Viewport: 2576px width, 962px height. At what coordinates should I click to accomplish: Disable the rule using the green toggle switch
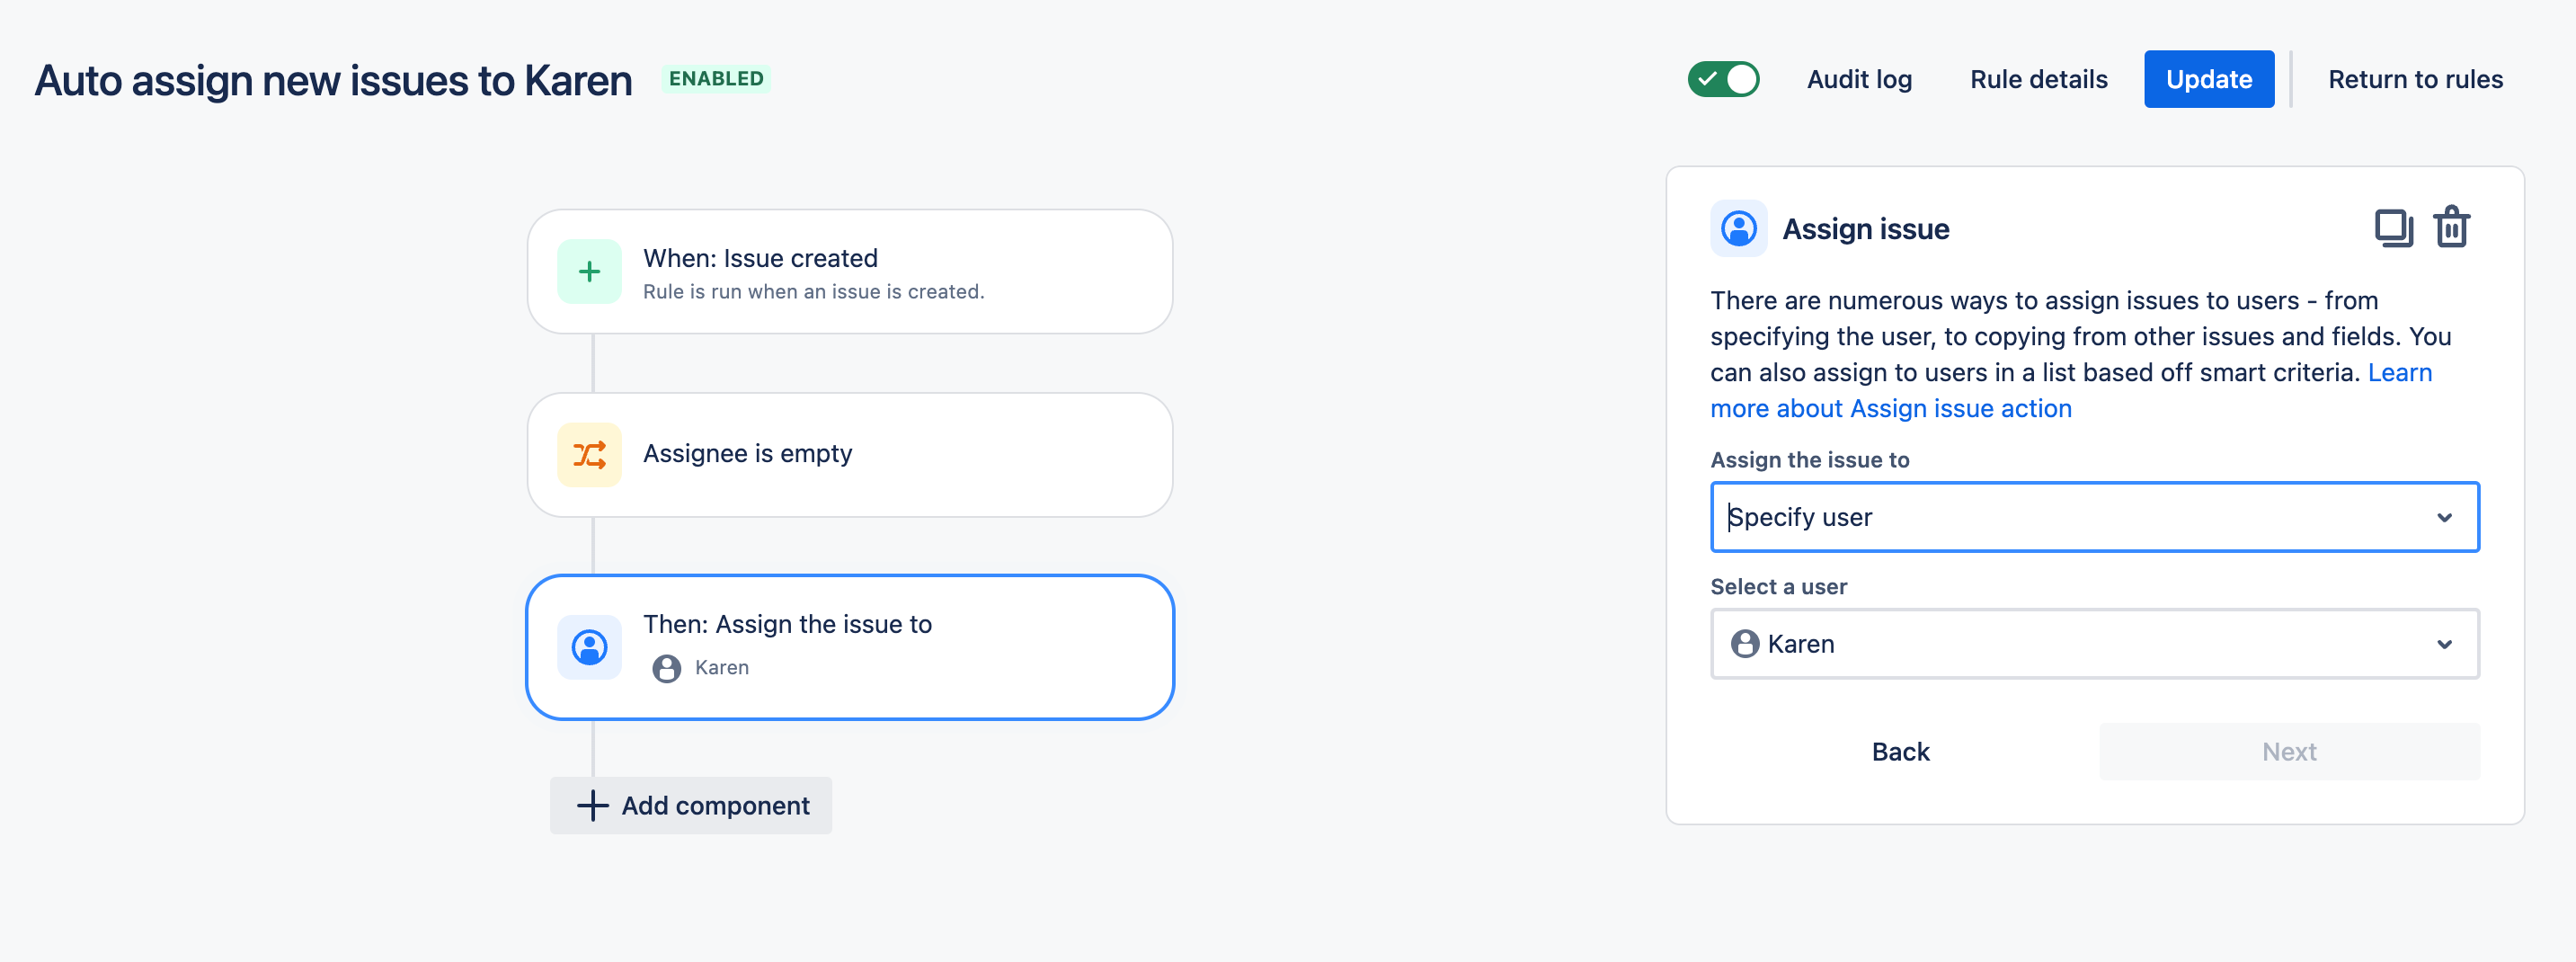click(1723, 78)
